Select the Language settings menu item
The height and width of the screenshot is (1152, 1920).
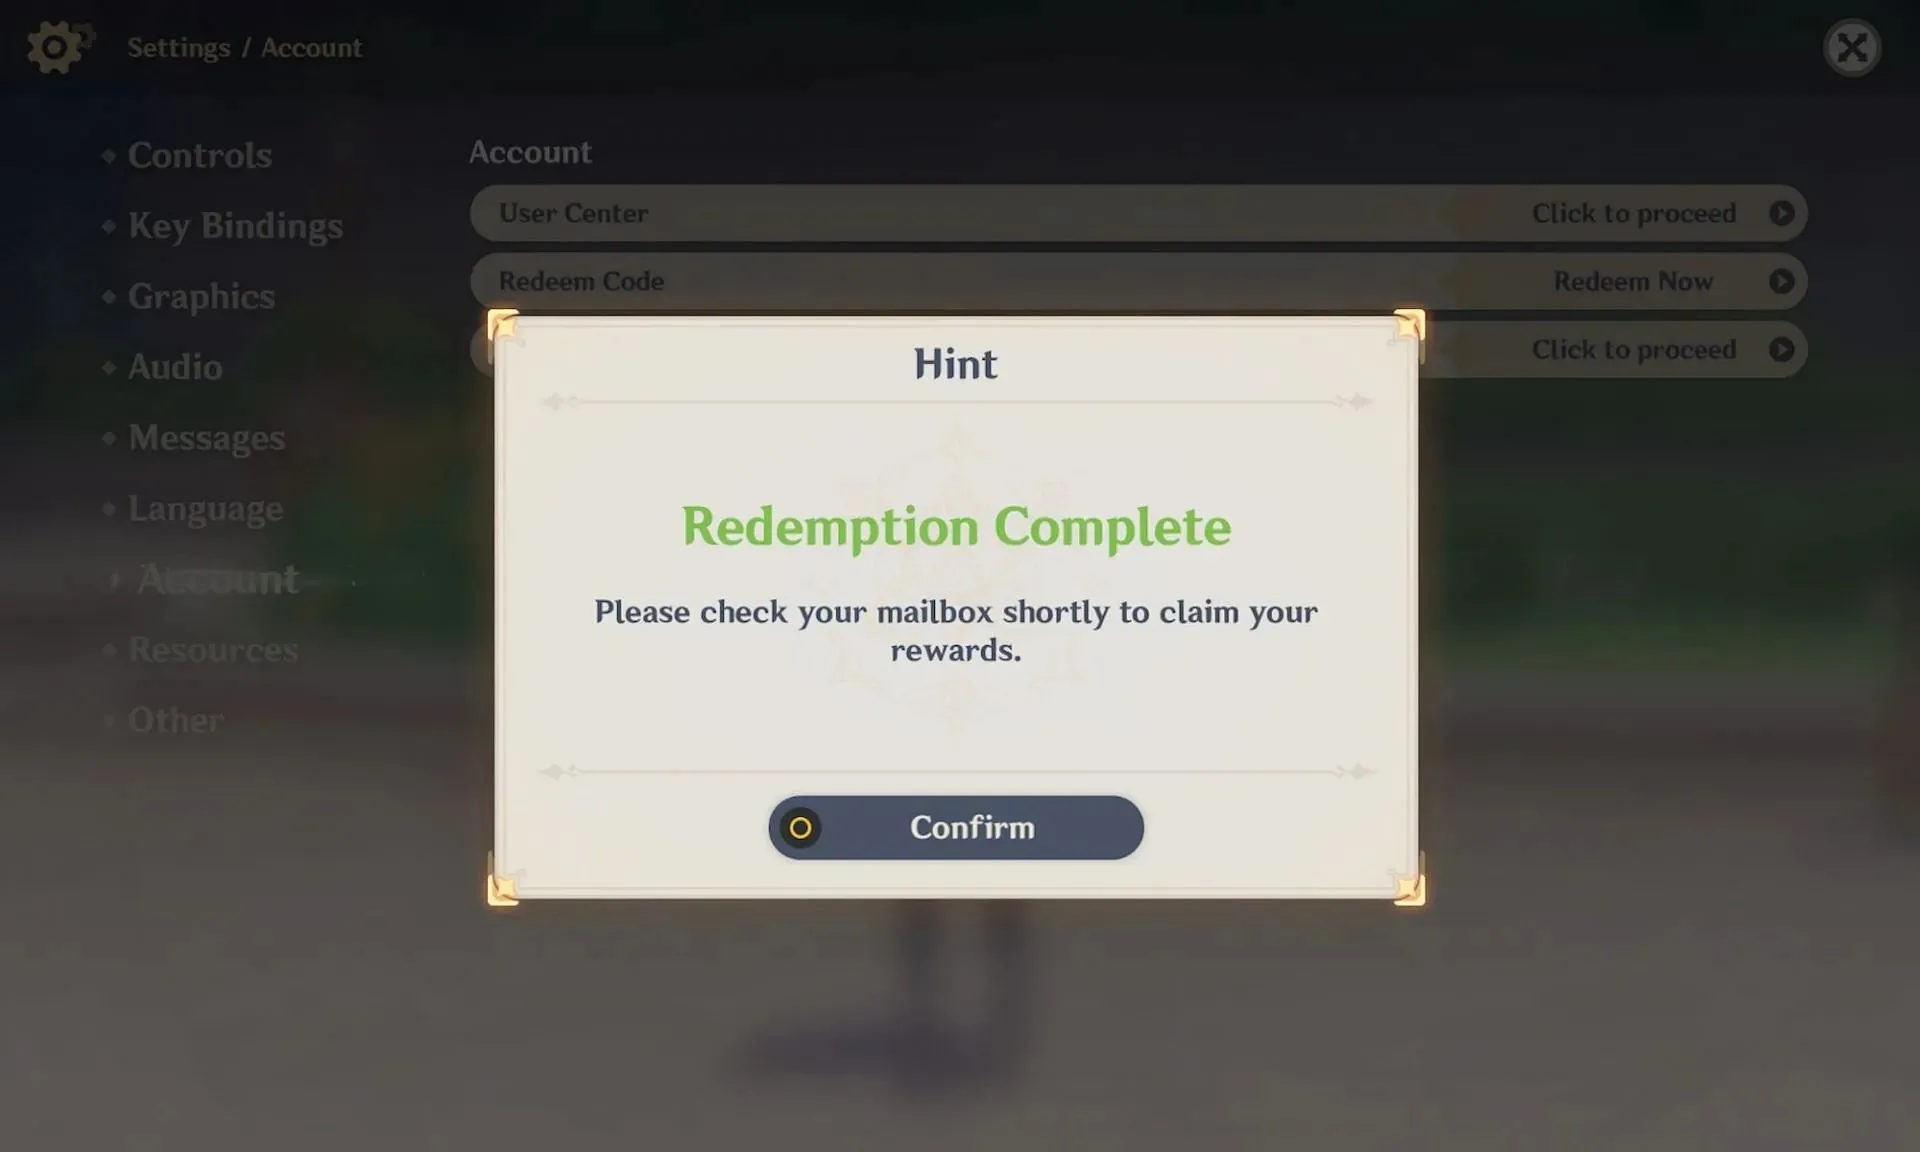(x=204, y=509)
